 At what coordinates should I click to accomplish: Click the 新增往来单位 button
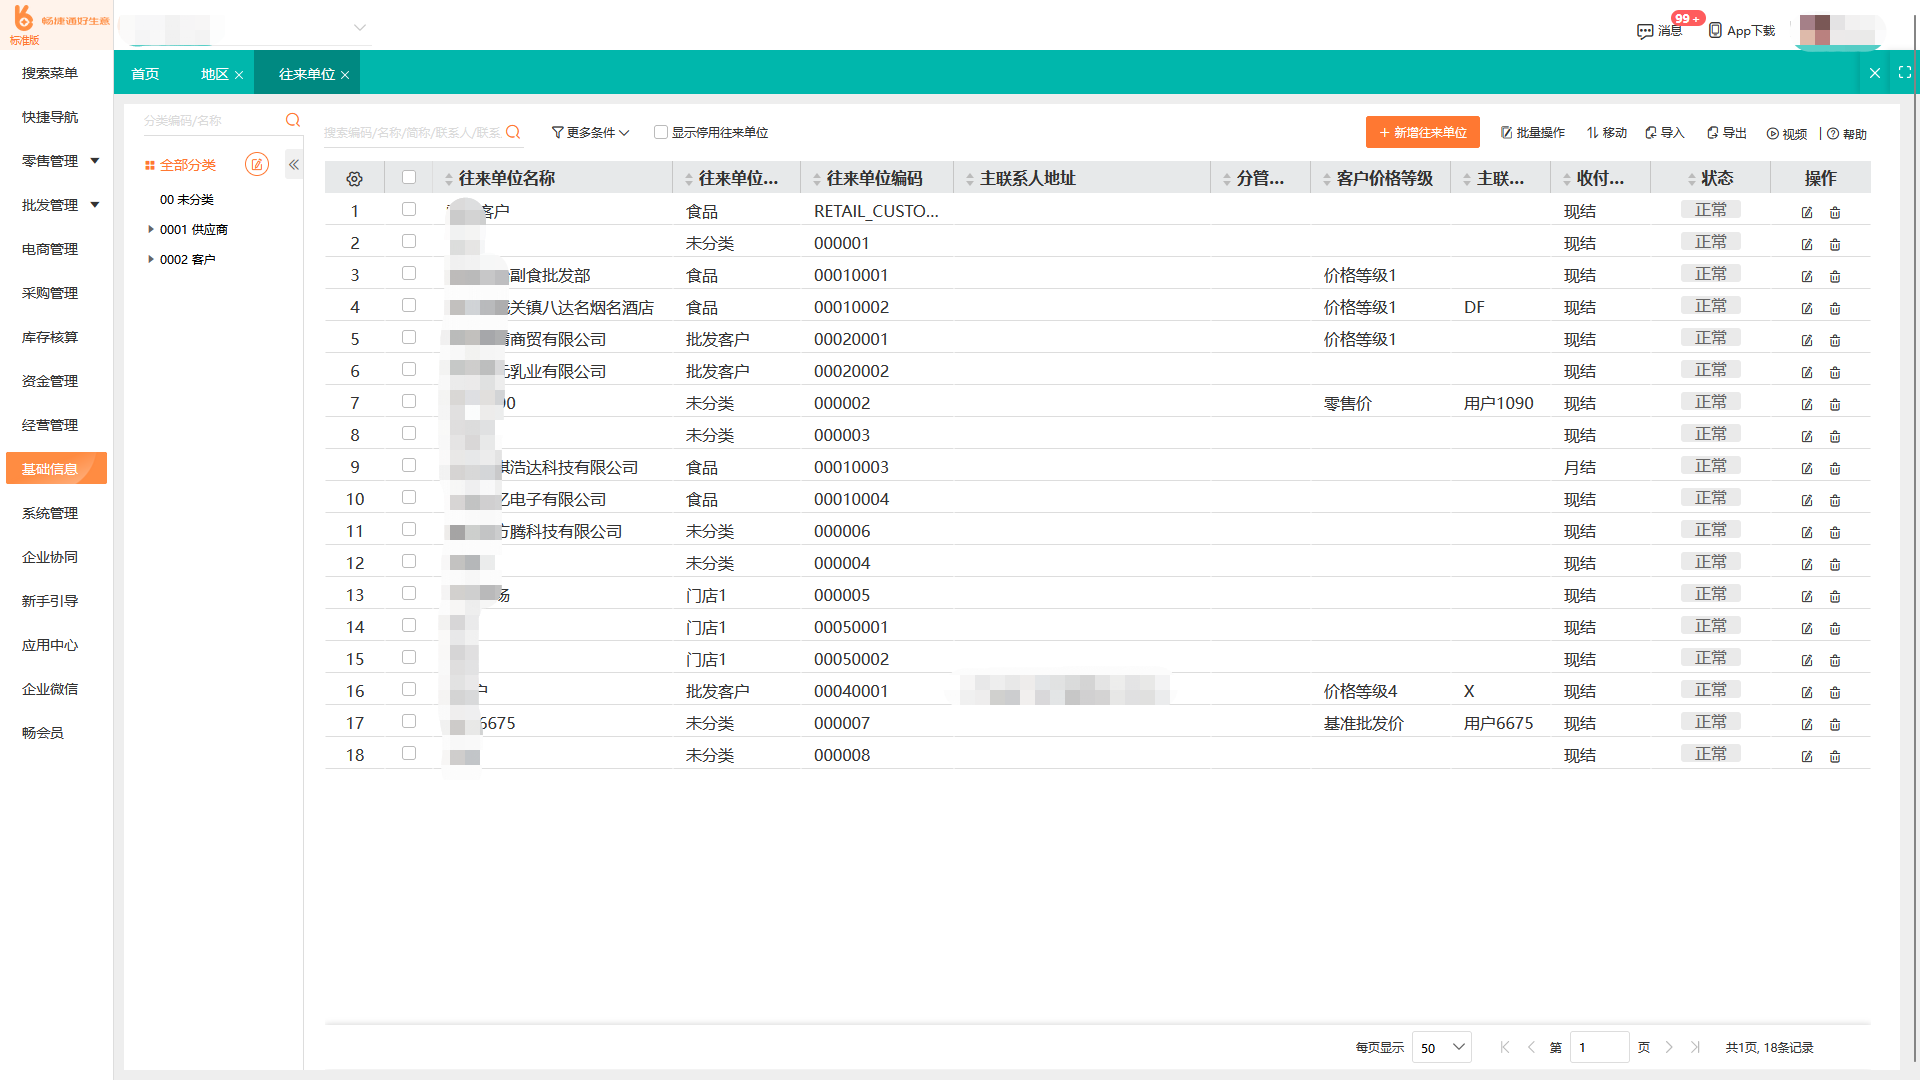pos(1425,131)
